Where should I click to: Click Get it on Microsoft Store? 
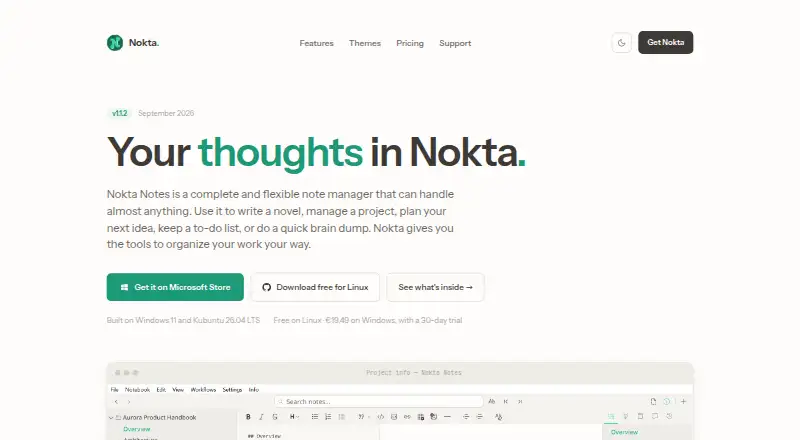[175, 287]
